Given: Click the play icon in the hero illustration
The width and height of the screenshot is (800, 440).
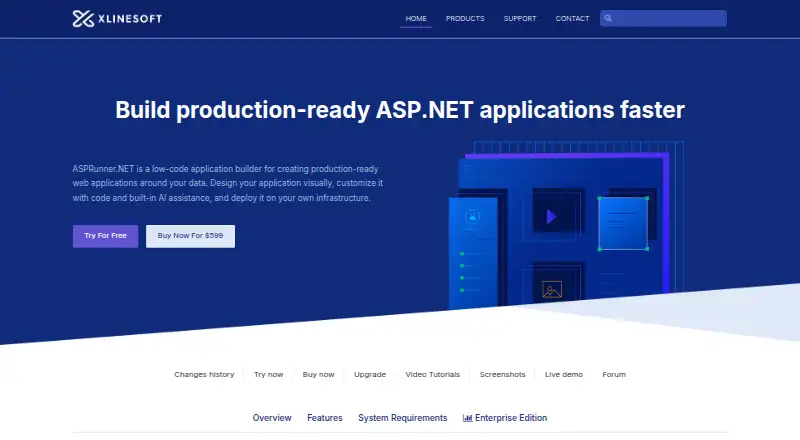Looking at the screenshot, I should coord(551,216).
